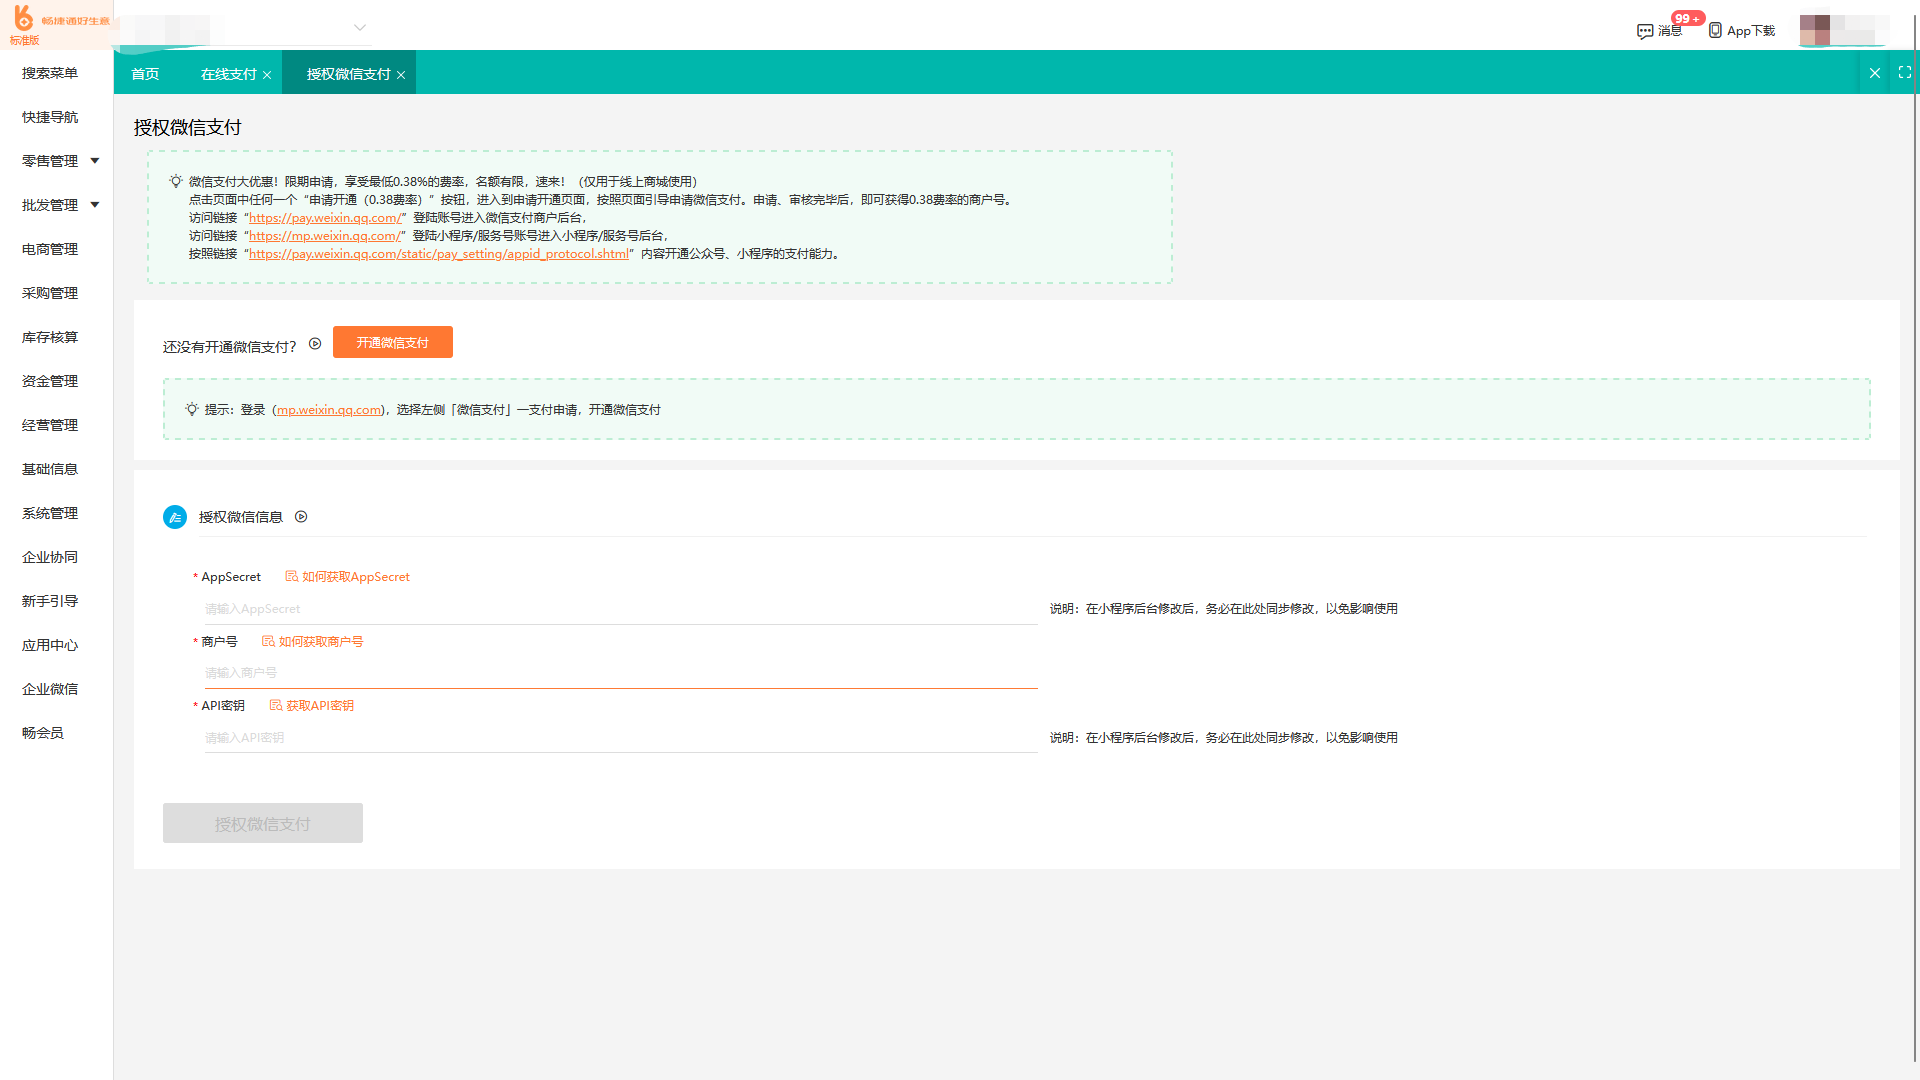This screenshot has height=1080, width=1920.
Task: Click the fullscreen expand icon
Action: (1904, 73)
